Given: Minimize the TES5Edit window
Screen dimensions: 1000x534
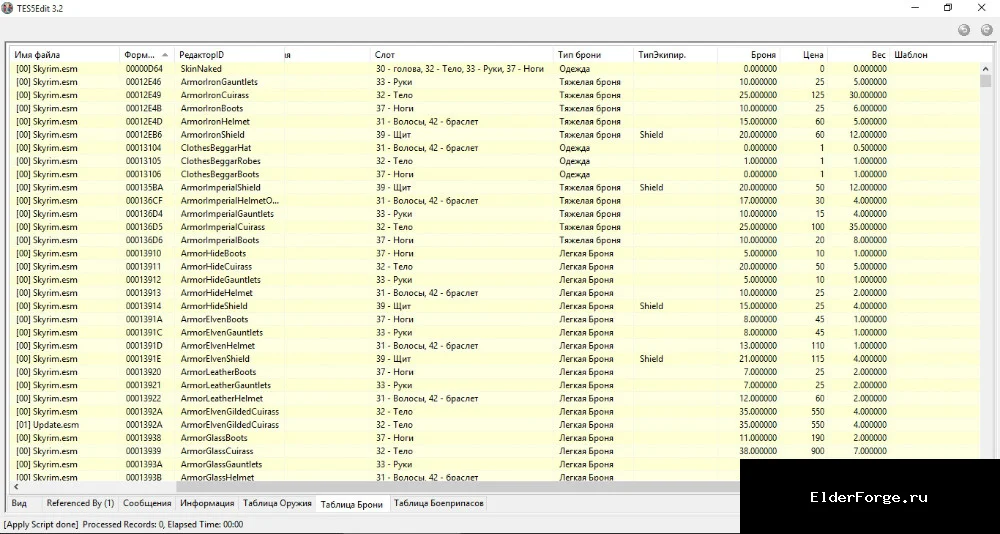Looking at the screenshot, I should [x=912, y=7].
